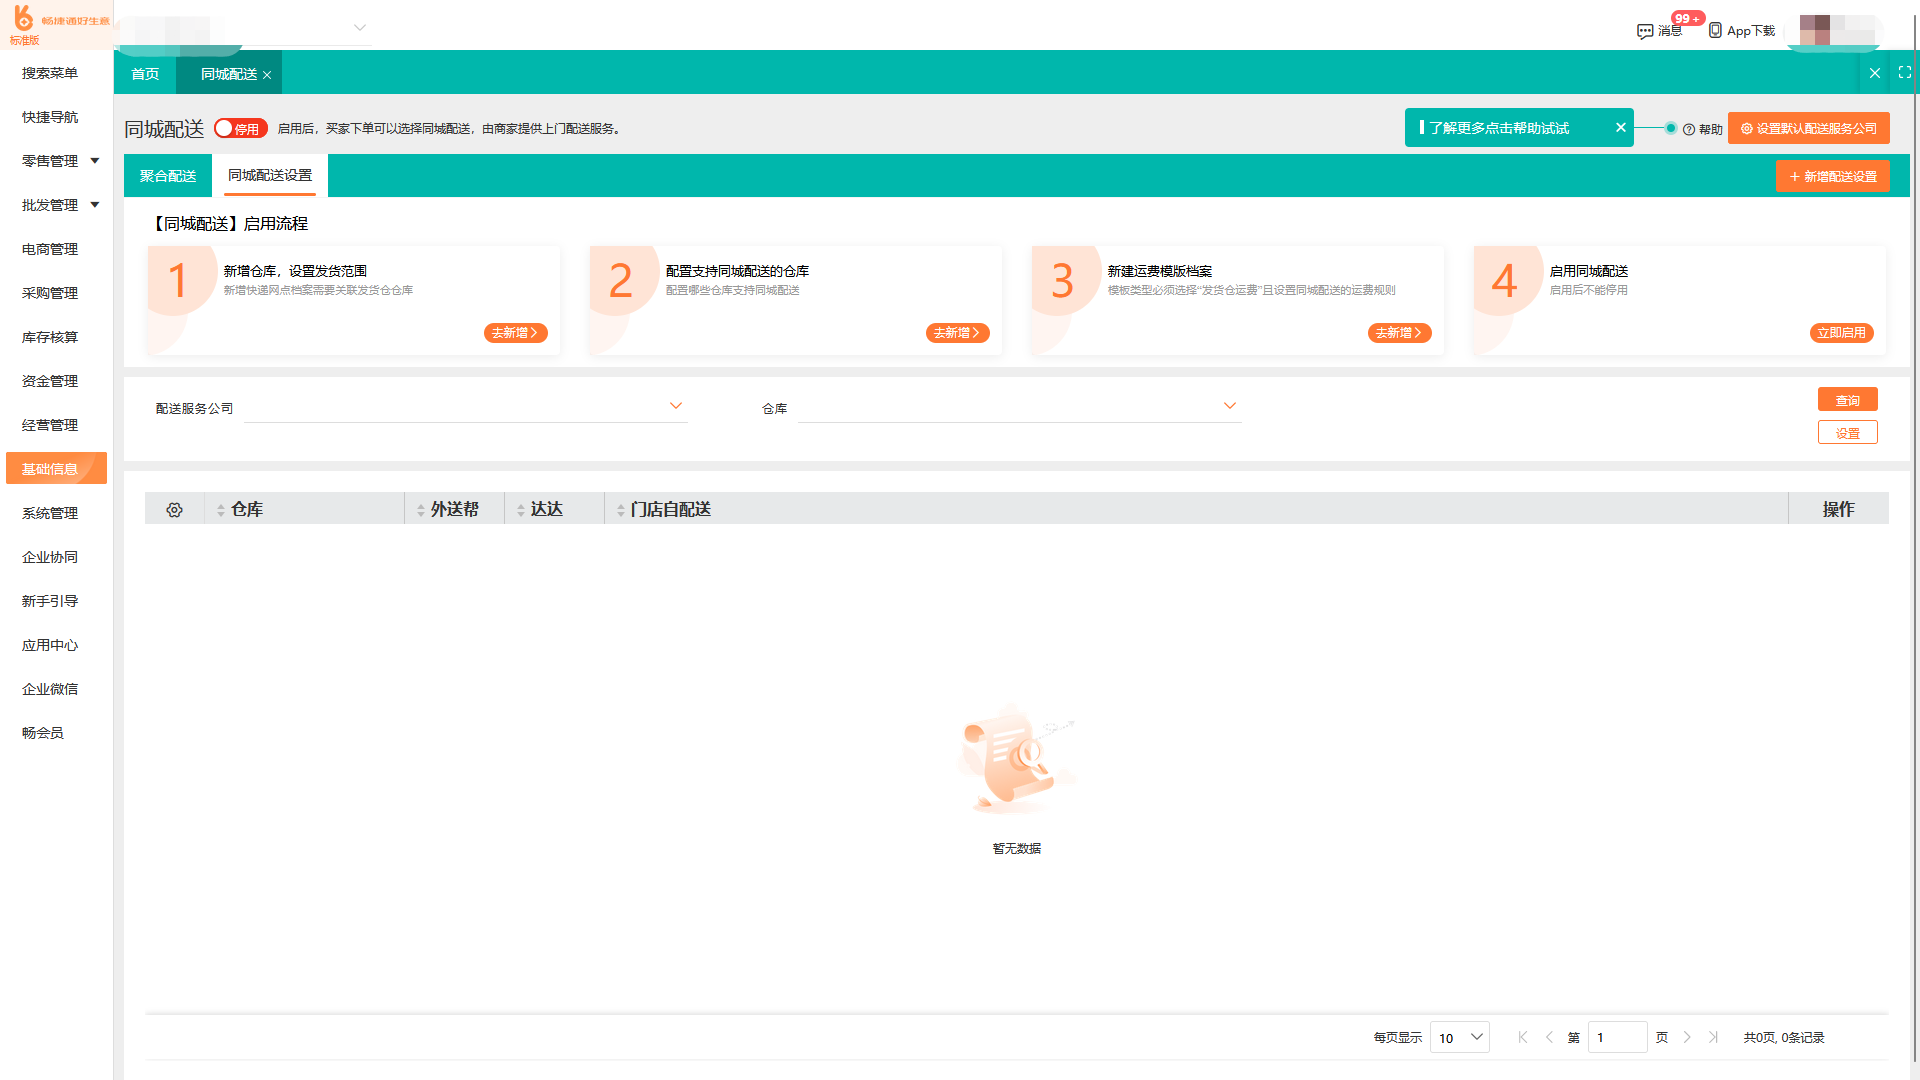Click the 外送帮 column sort icon

[x=421, y=510]
